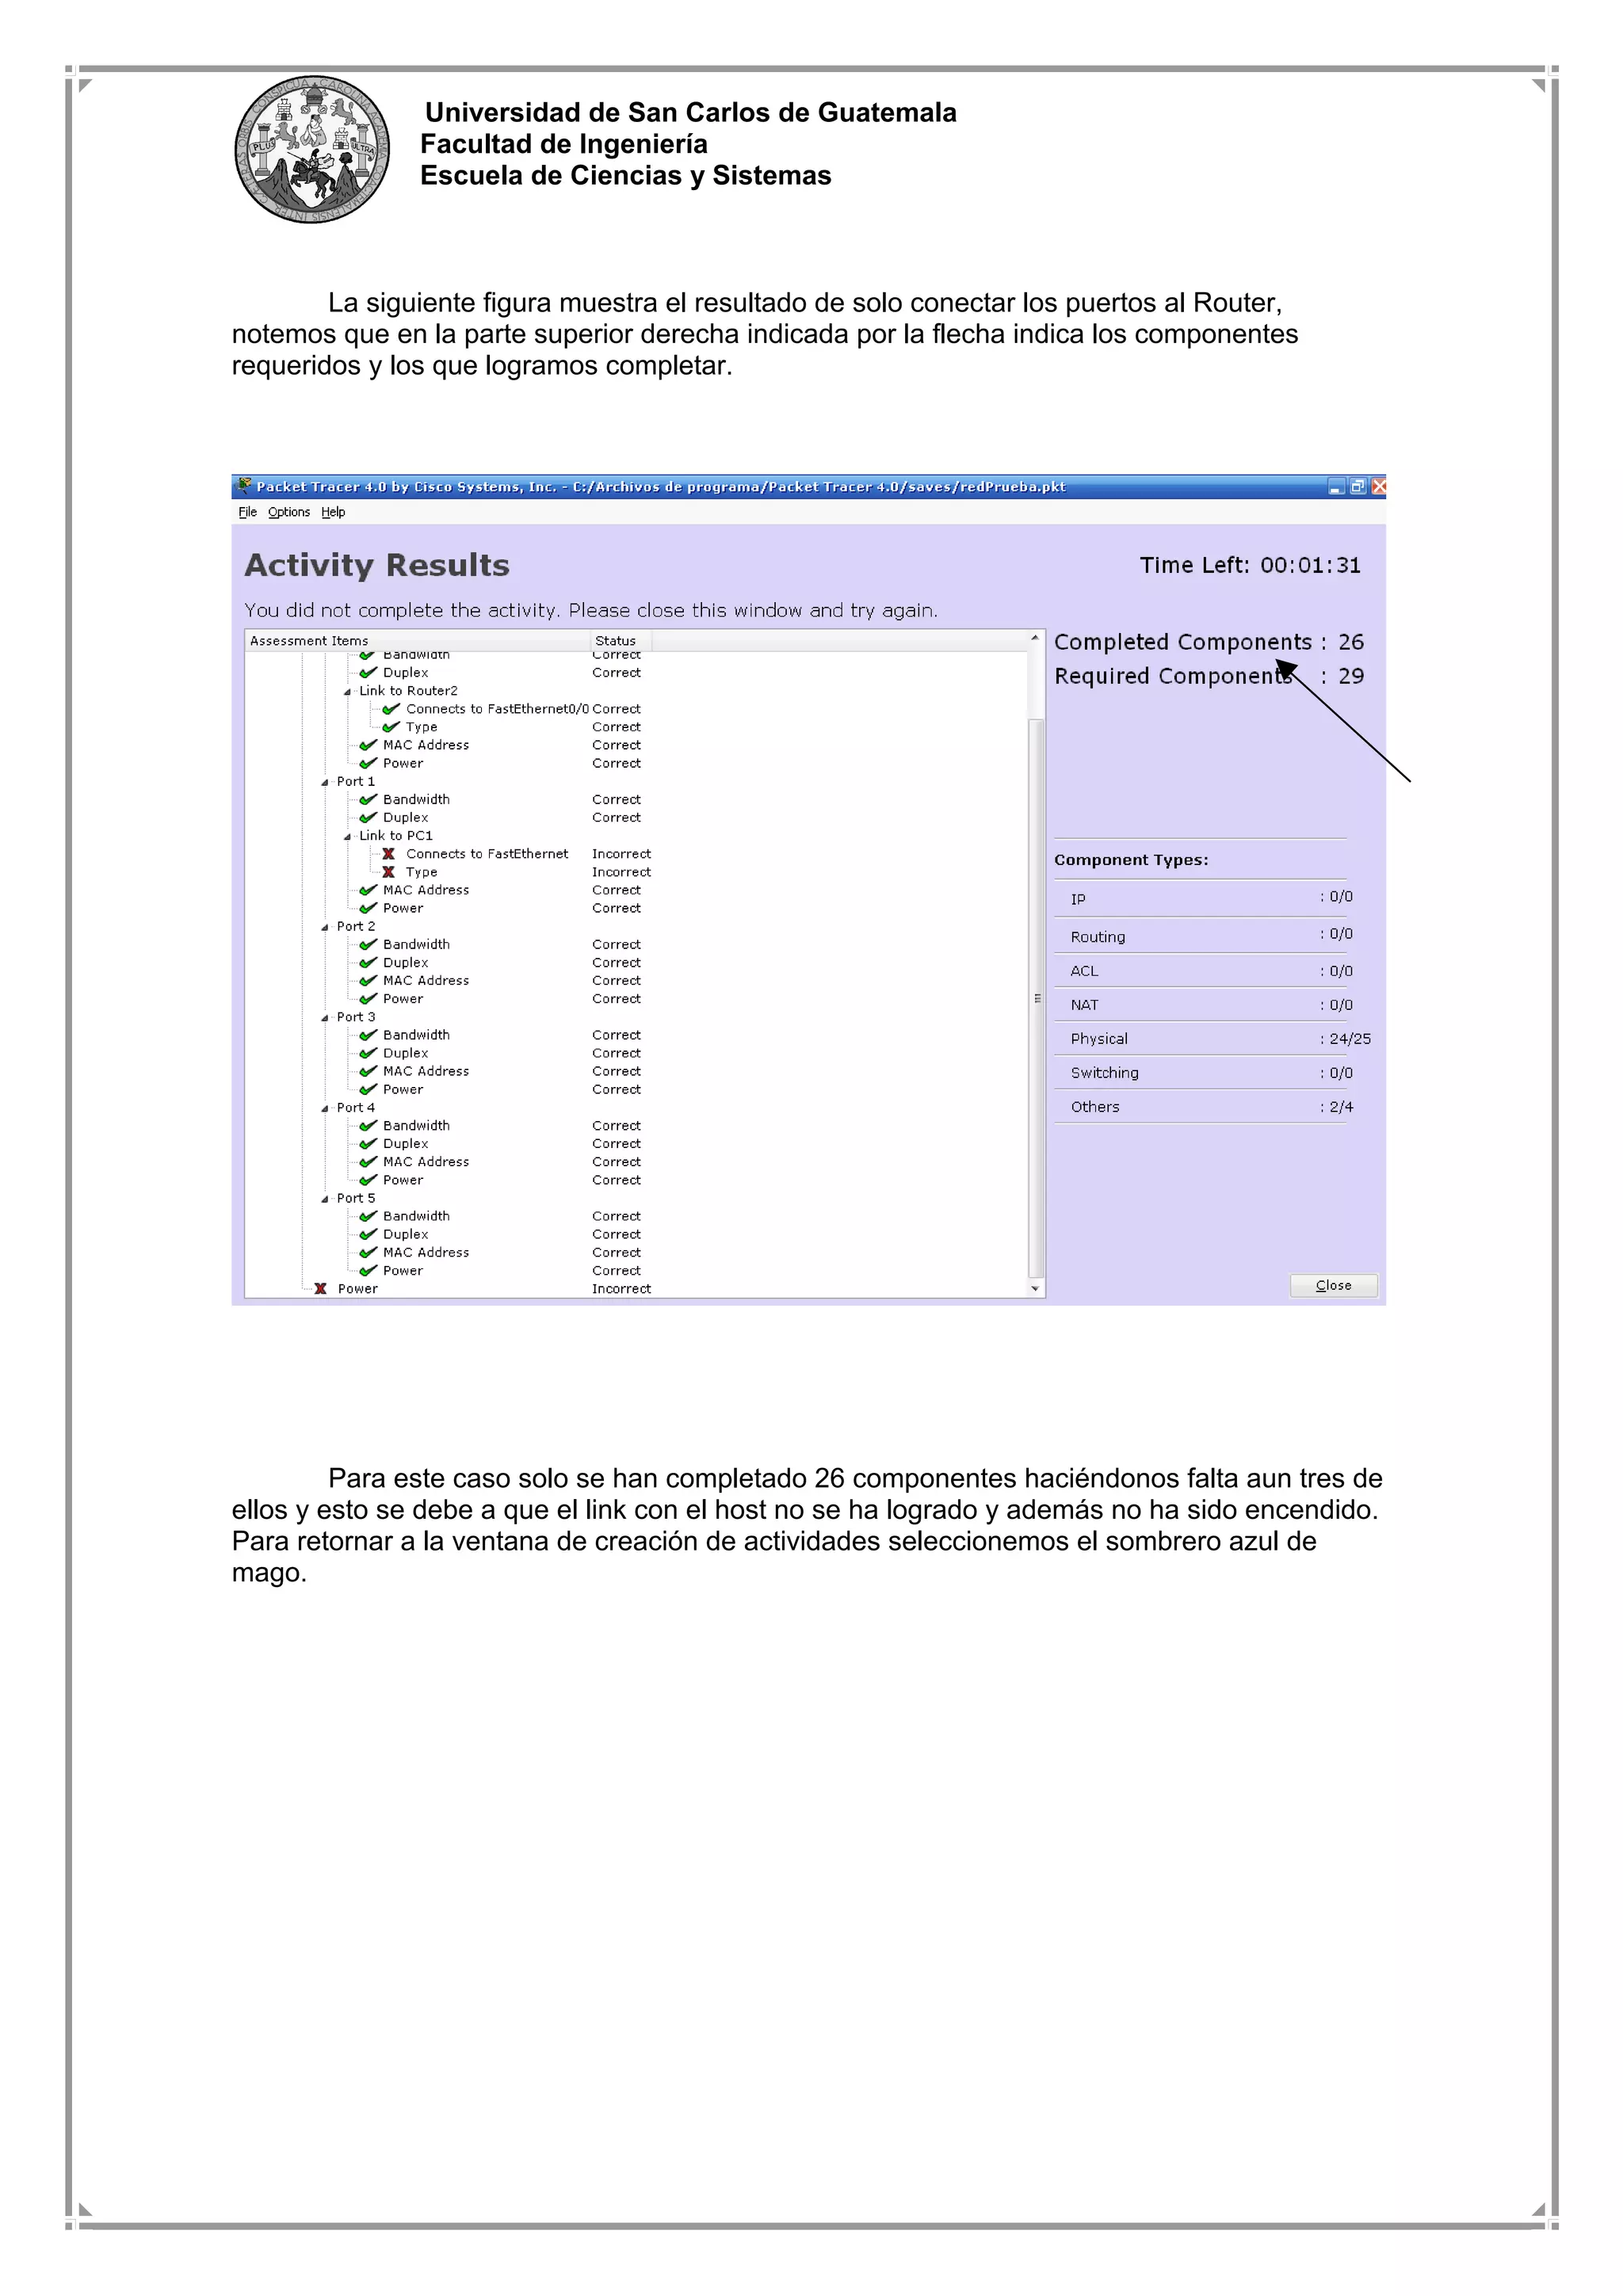Screen dimensions: 1623x2296
Task: Collapse the Port 4 tree node
Action: [325, 1108]
